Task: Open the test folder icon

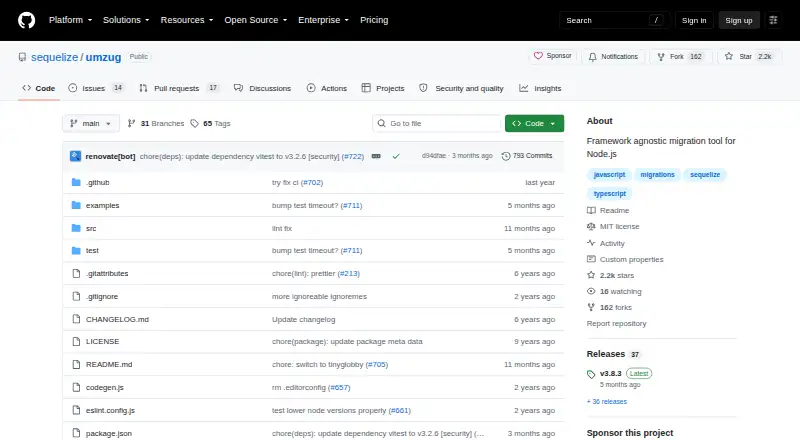Action: click(76, 251)
